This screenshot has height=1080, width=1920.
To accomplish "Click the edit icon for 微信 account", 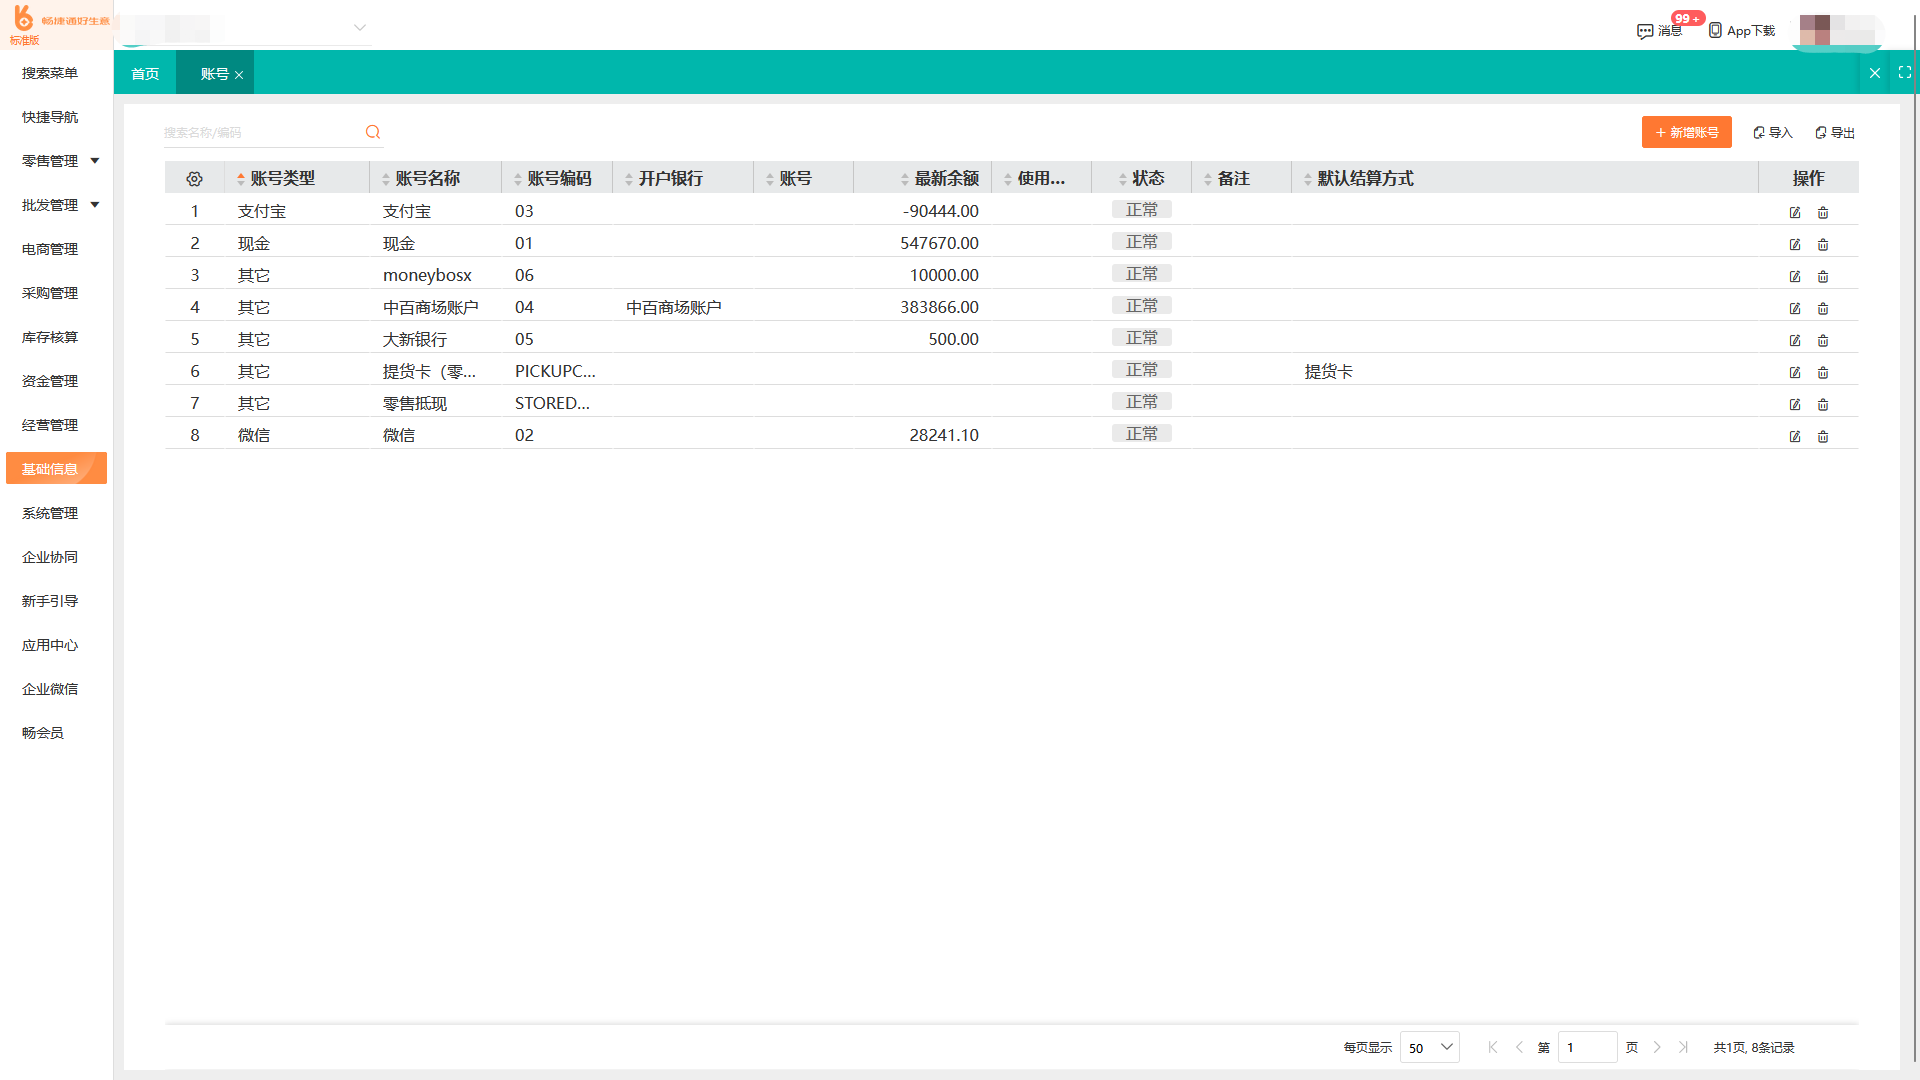I will [x=1795, y=434].
